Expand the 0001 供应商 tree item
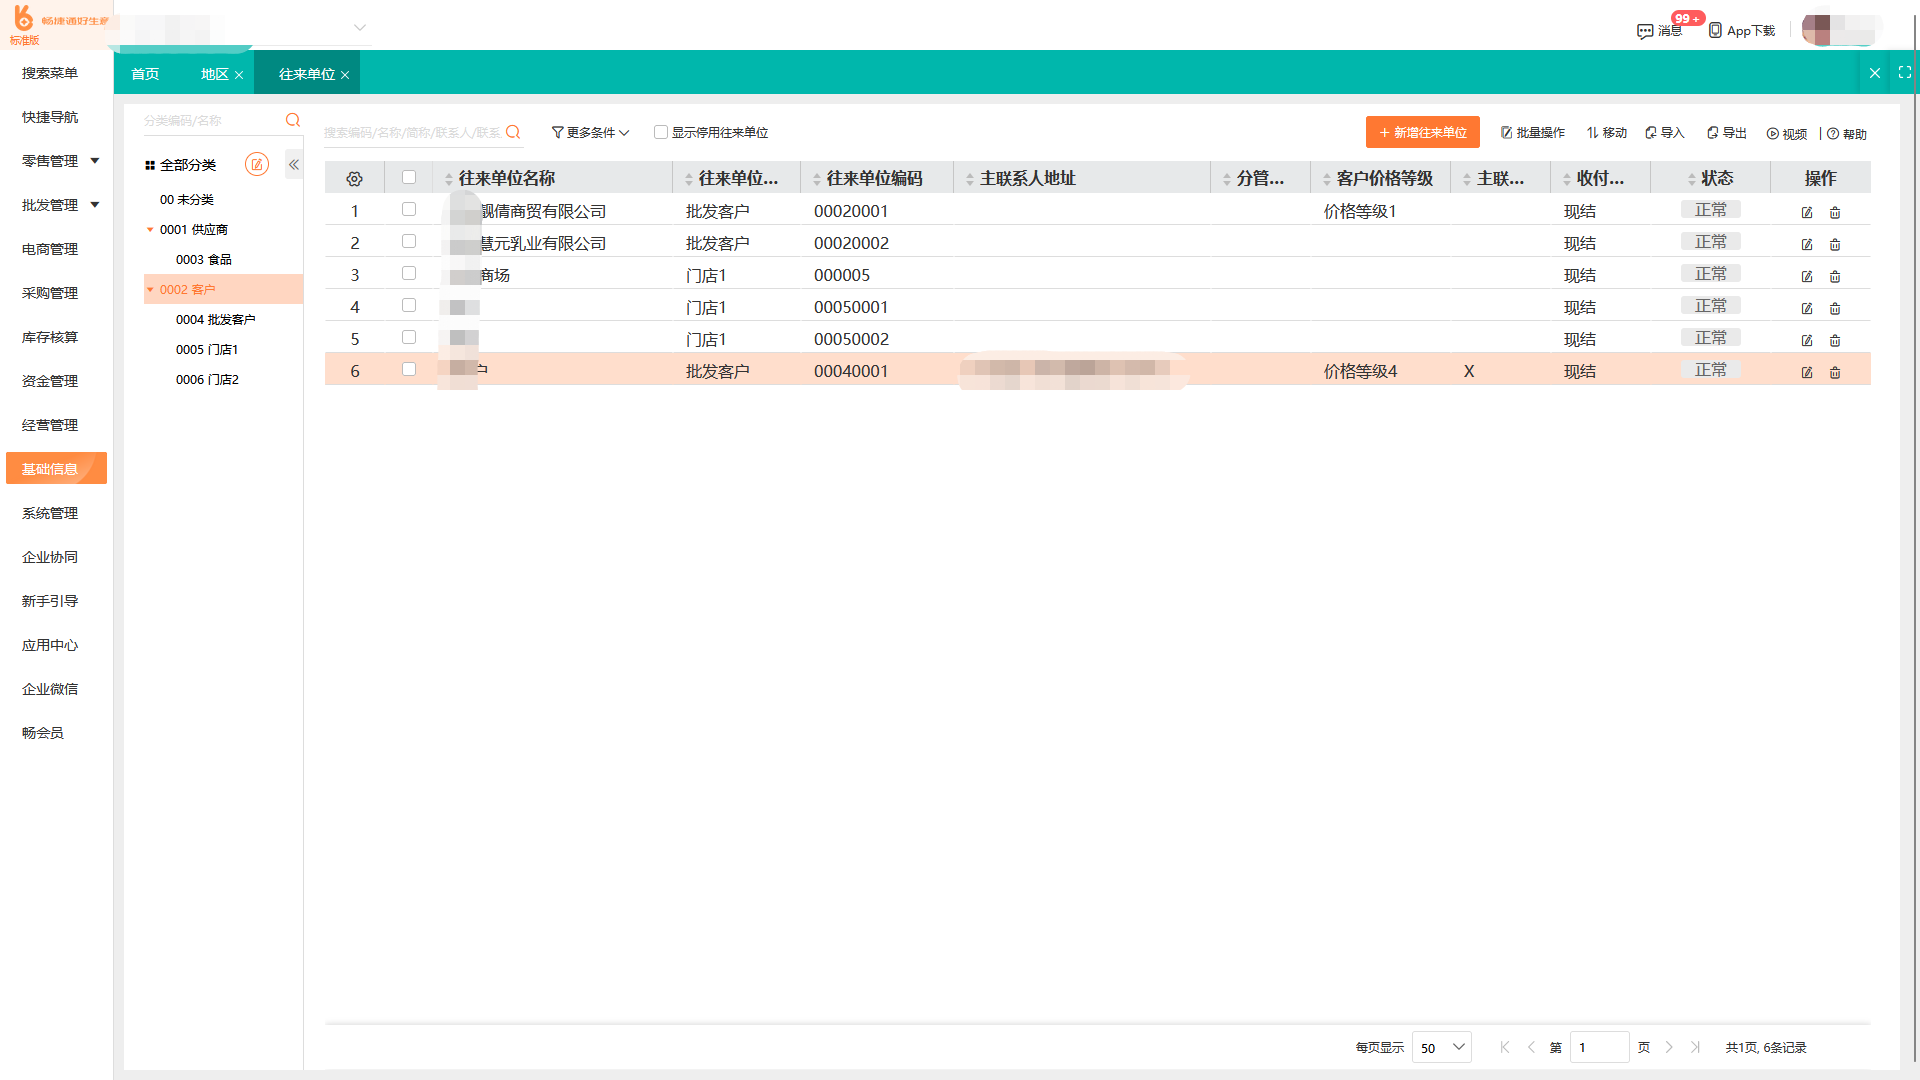 click(149, 229)
